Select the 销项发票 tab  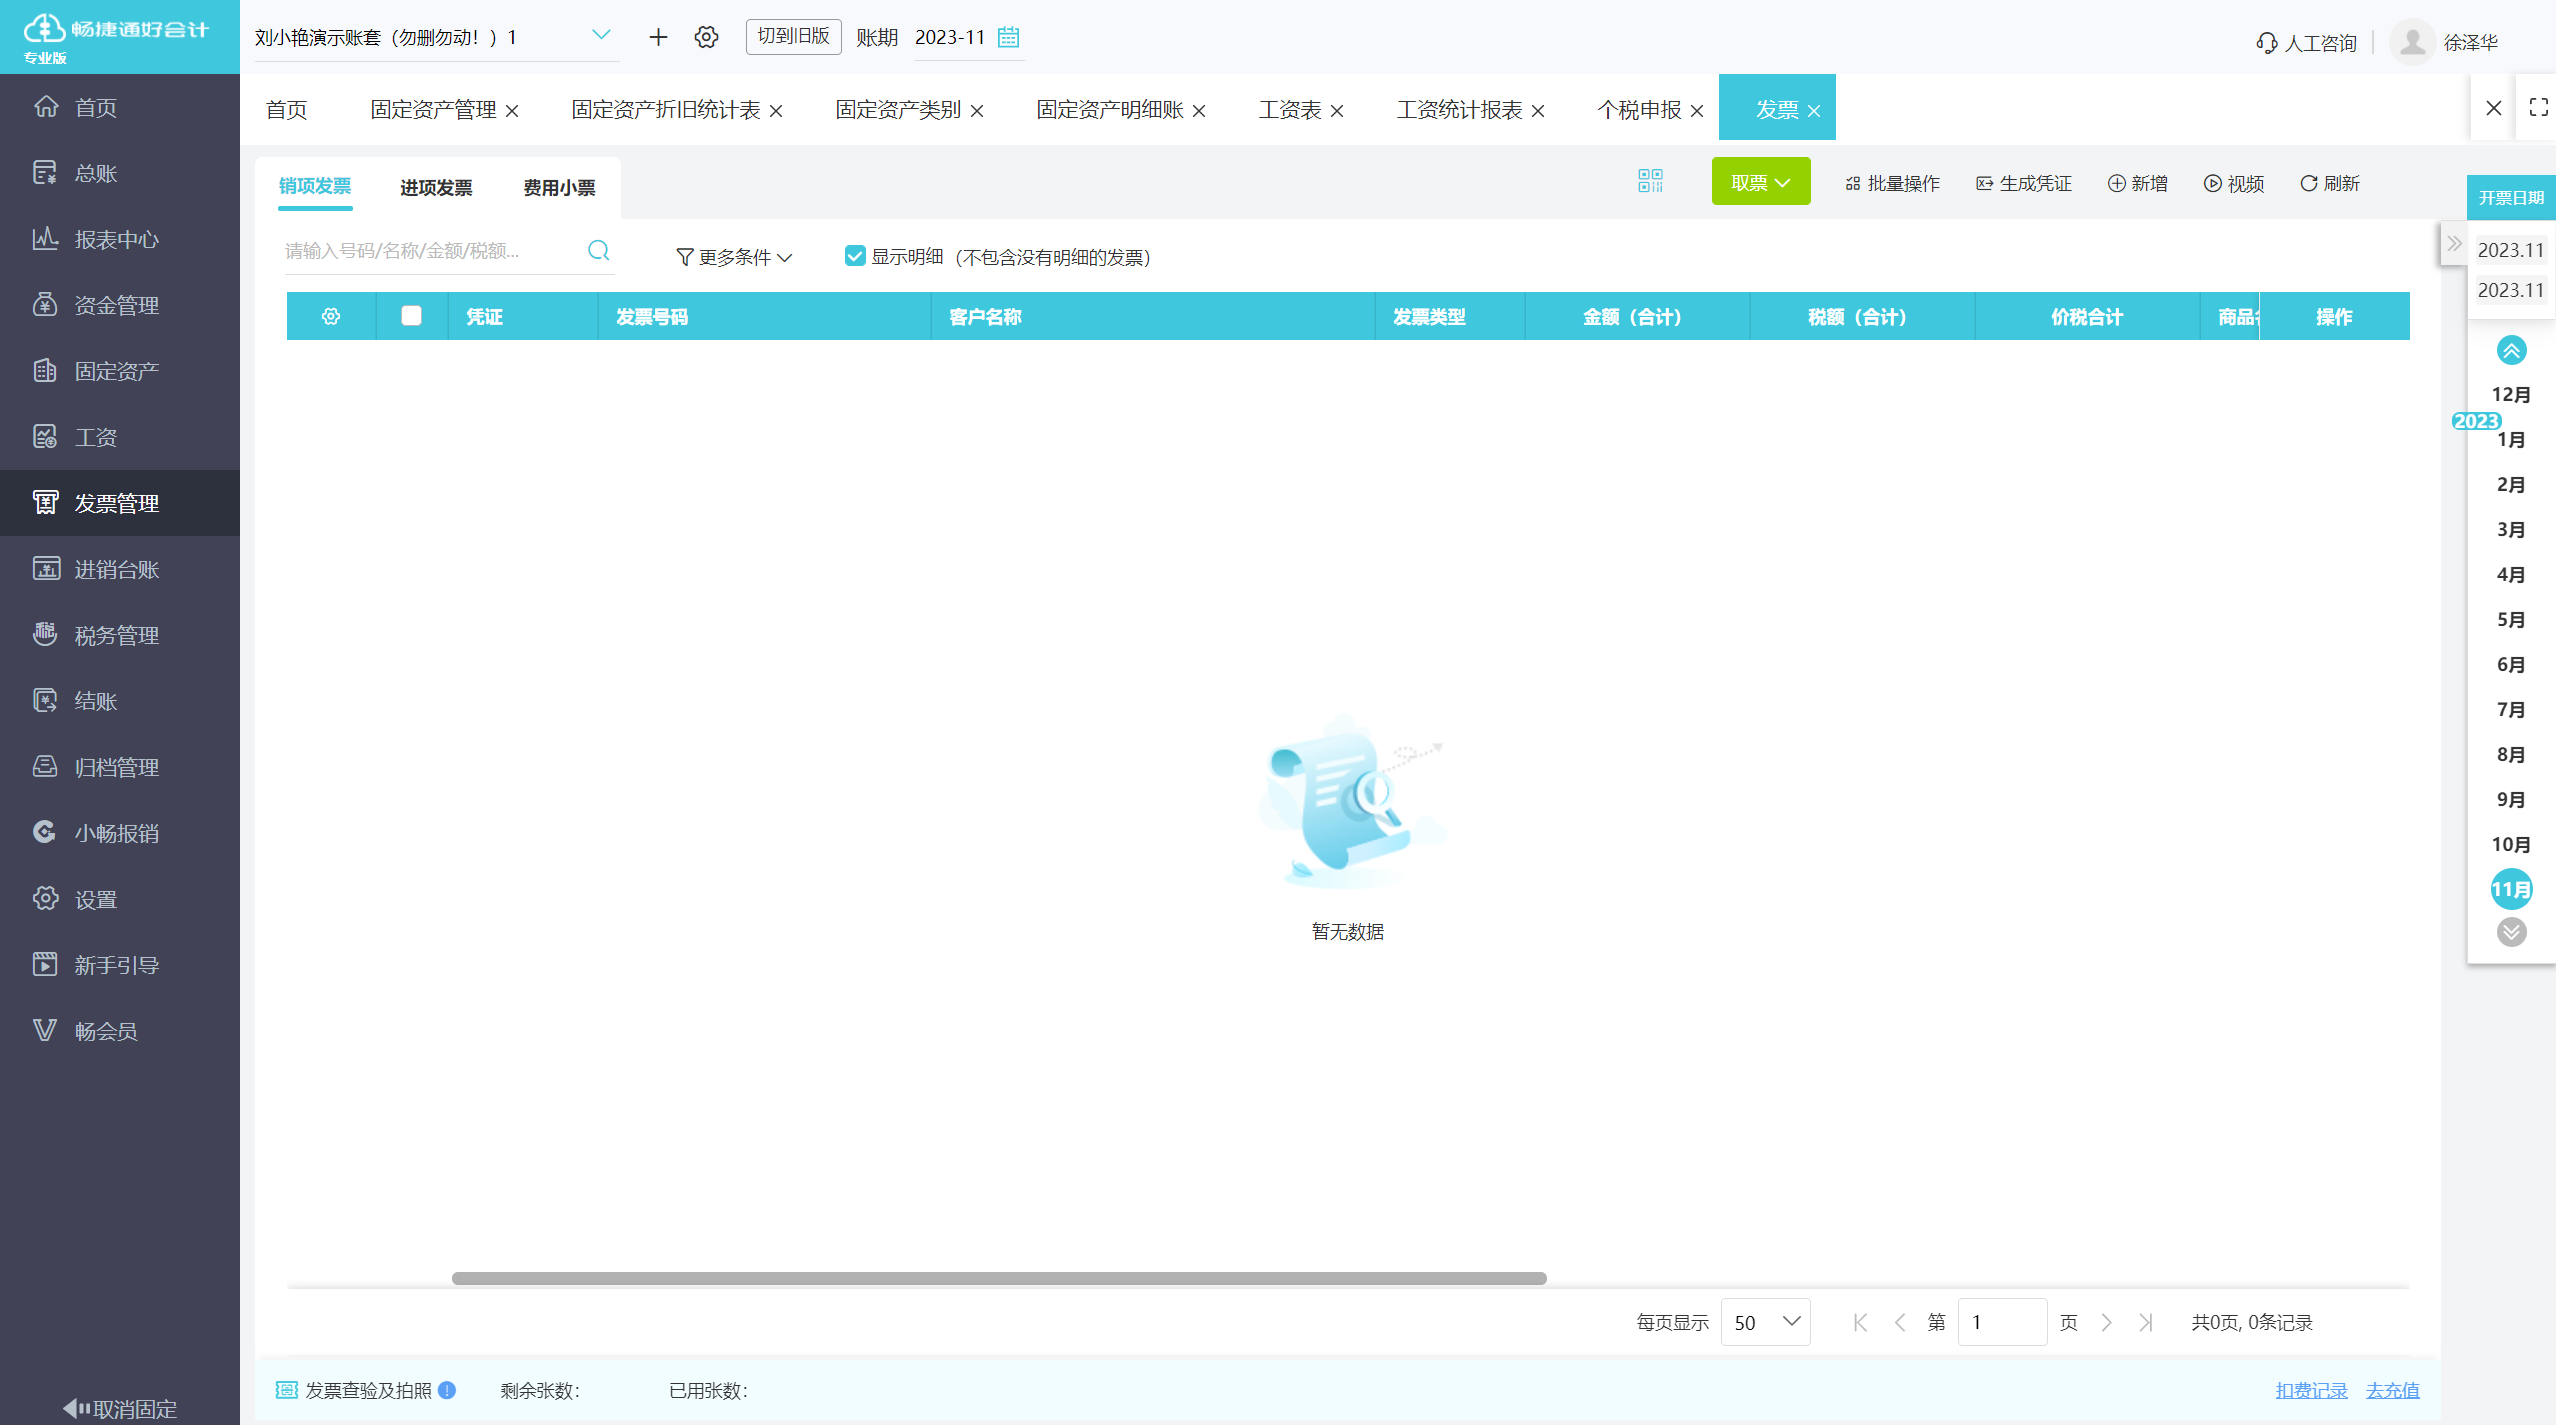[316, 186]
